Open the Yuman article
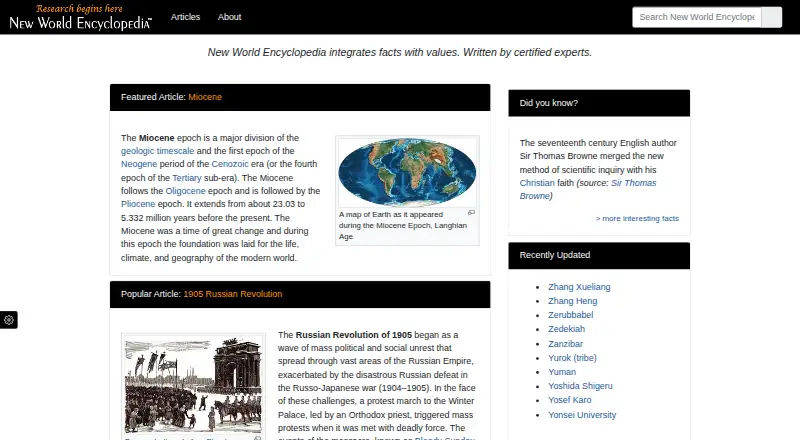The width and height of the screenshot is (800, 440). [x=562, y=372]
